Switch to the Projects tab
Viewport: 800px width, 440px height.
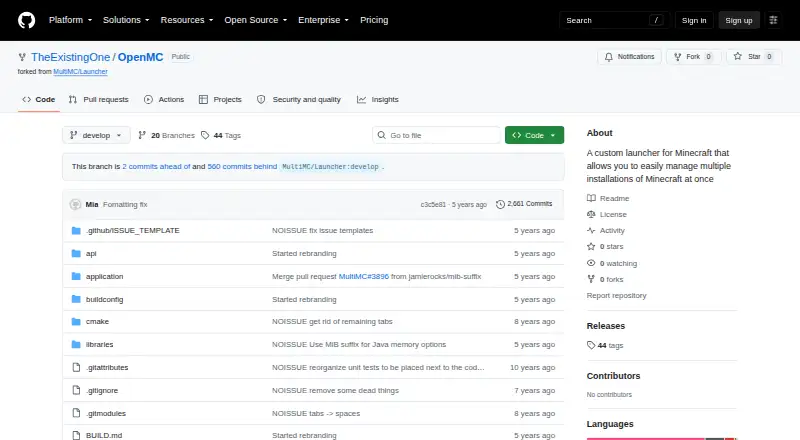coord(220,100)
